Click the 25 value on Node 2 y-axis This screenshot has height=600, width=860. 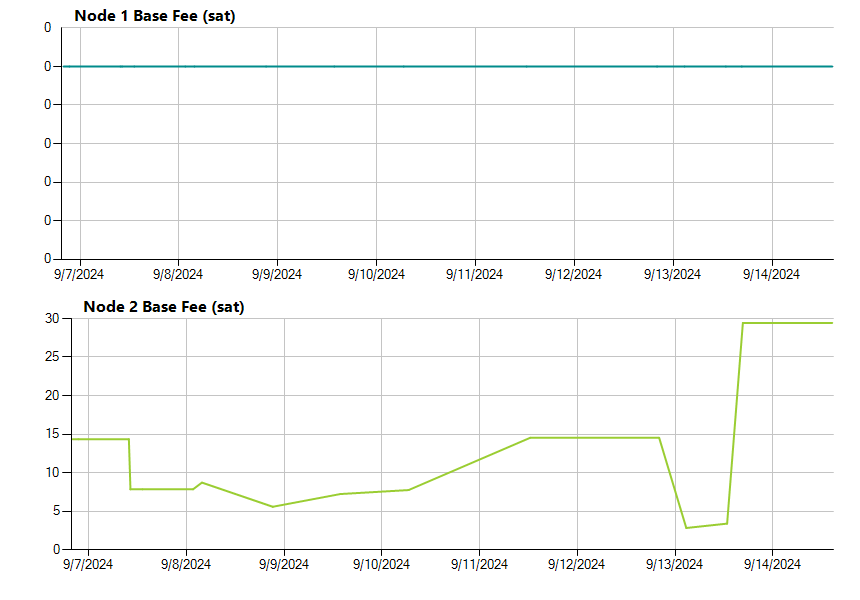click(51, 357)
